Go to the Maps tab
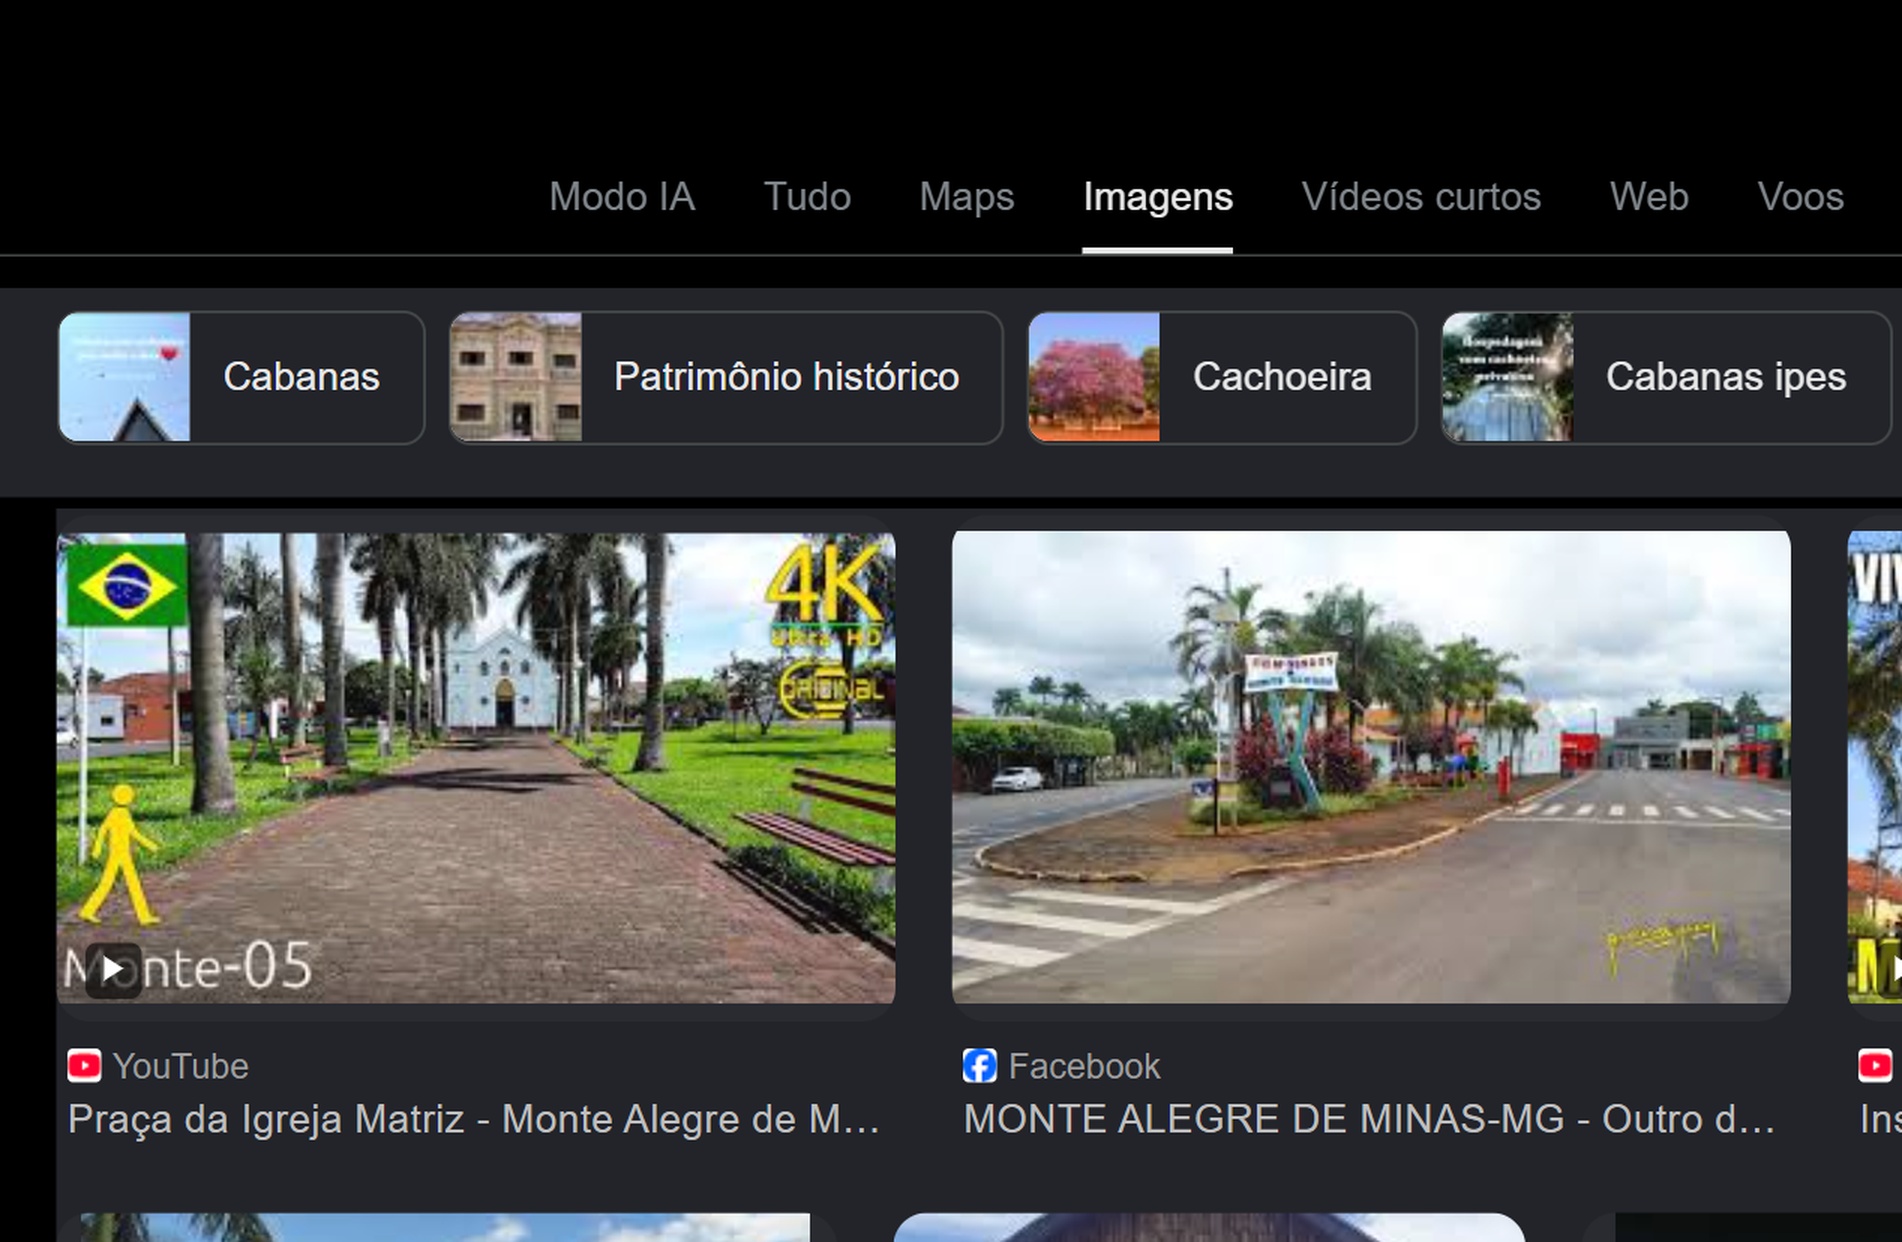 tap(966, 197)
